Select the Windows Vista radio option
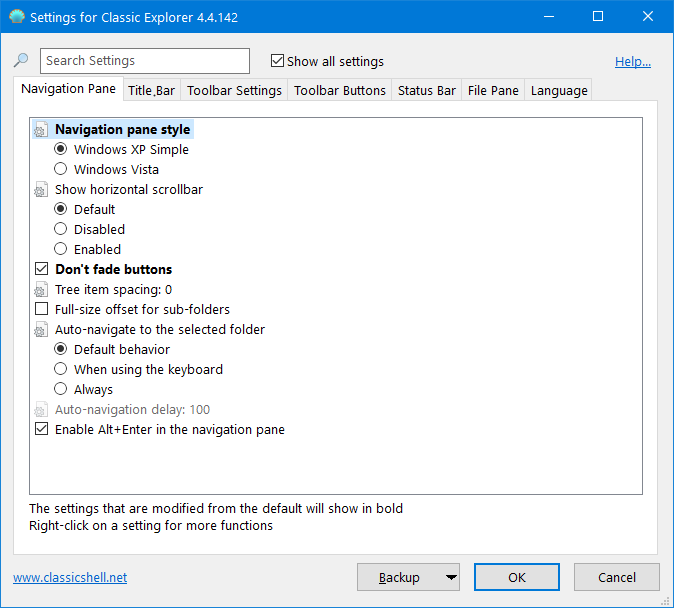The height and width of the screenshot is (608, 674). 61,169
